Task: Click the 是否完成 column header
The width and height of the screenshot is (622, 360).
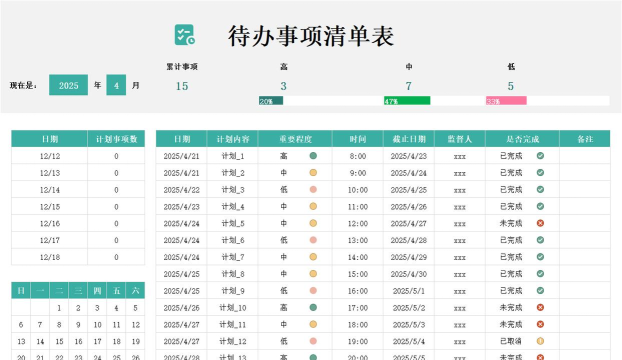Action: tap(522, 139)
